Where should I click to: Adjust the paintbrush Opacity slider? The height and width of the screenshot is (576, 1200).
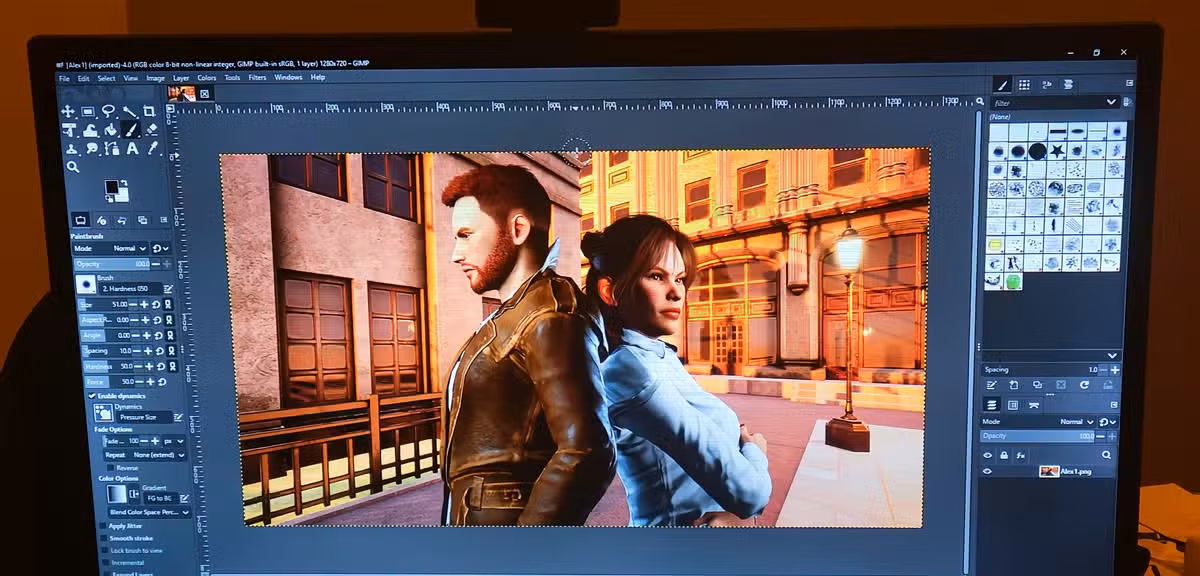[x=111, y=264]
